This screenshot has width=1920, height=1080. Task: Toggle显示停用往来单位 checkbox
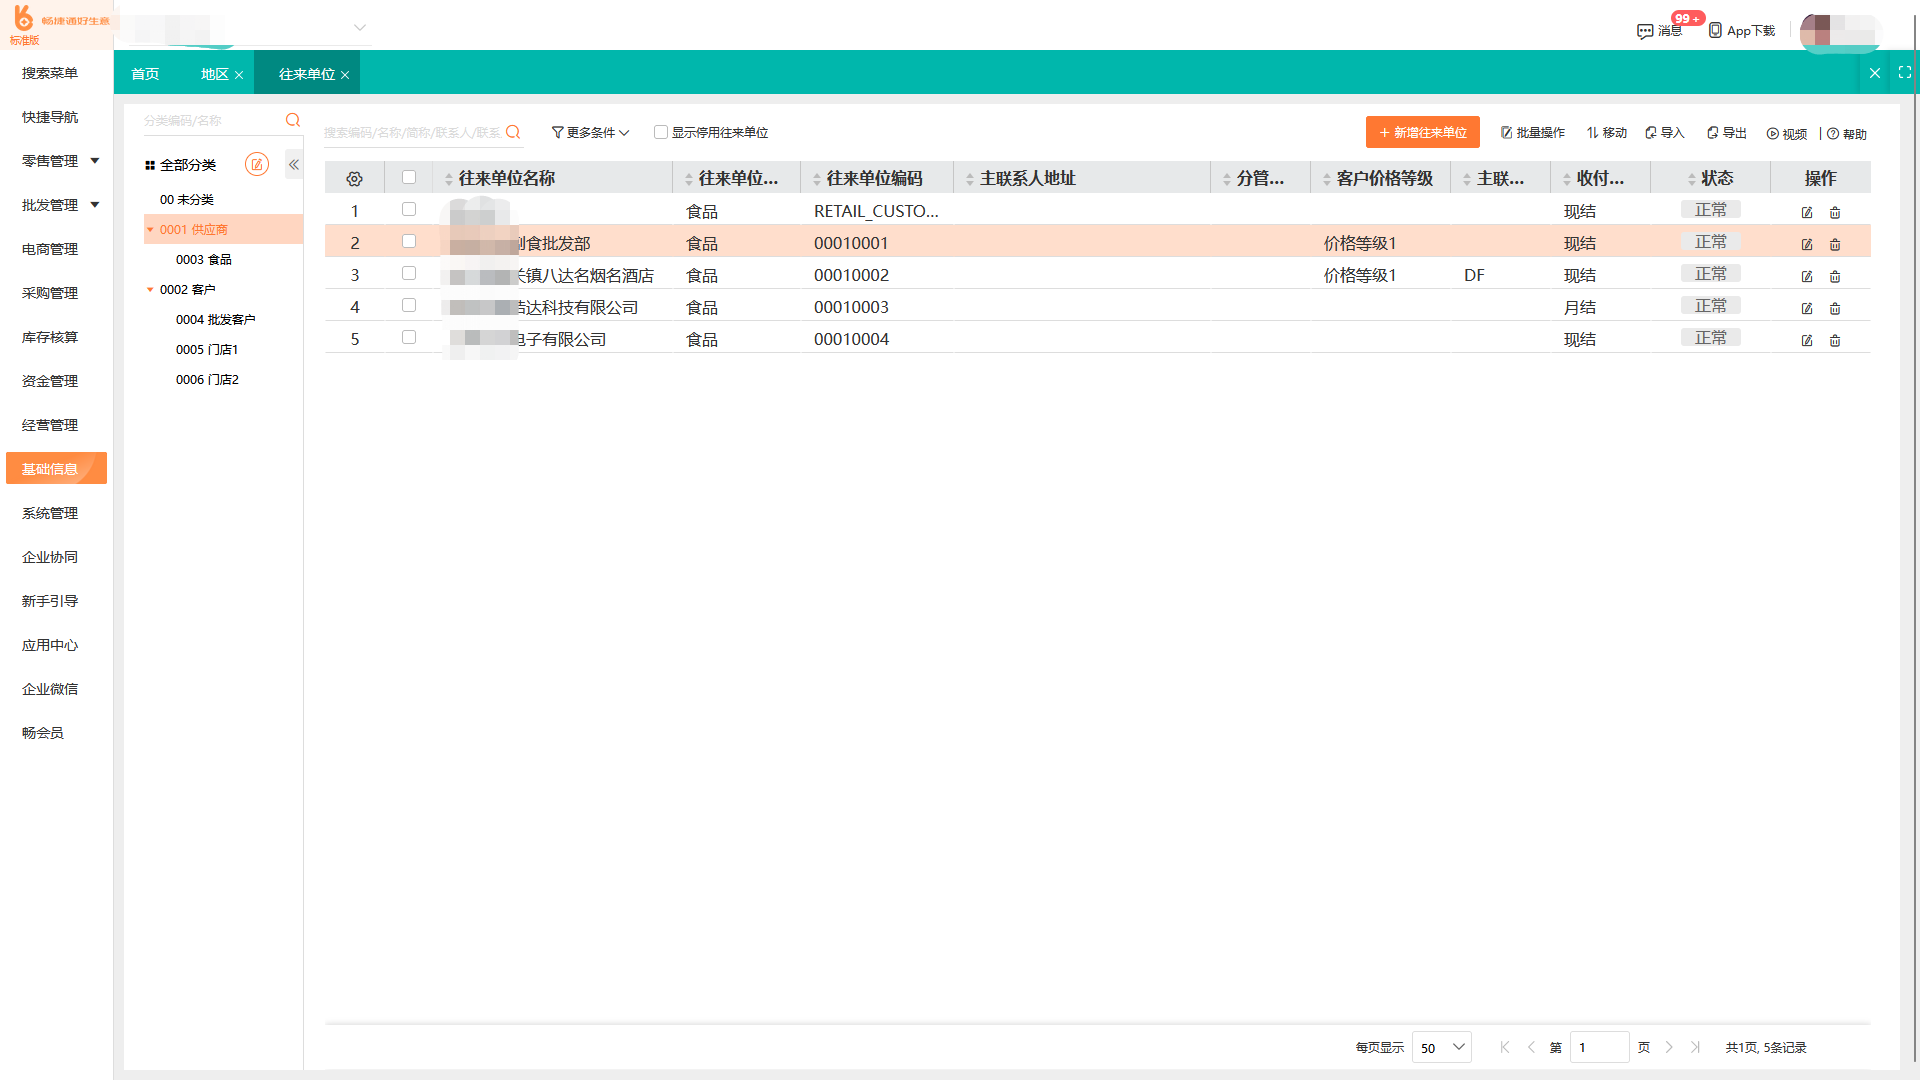pyautogui.click(x=662, y=132)
